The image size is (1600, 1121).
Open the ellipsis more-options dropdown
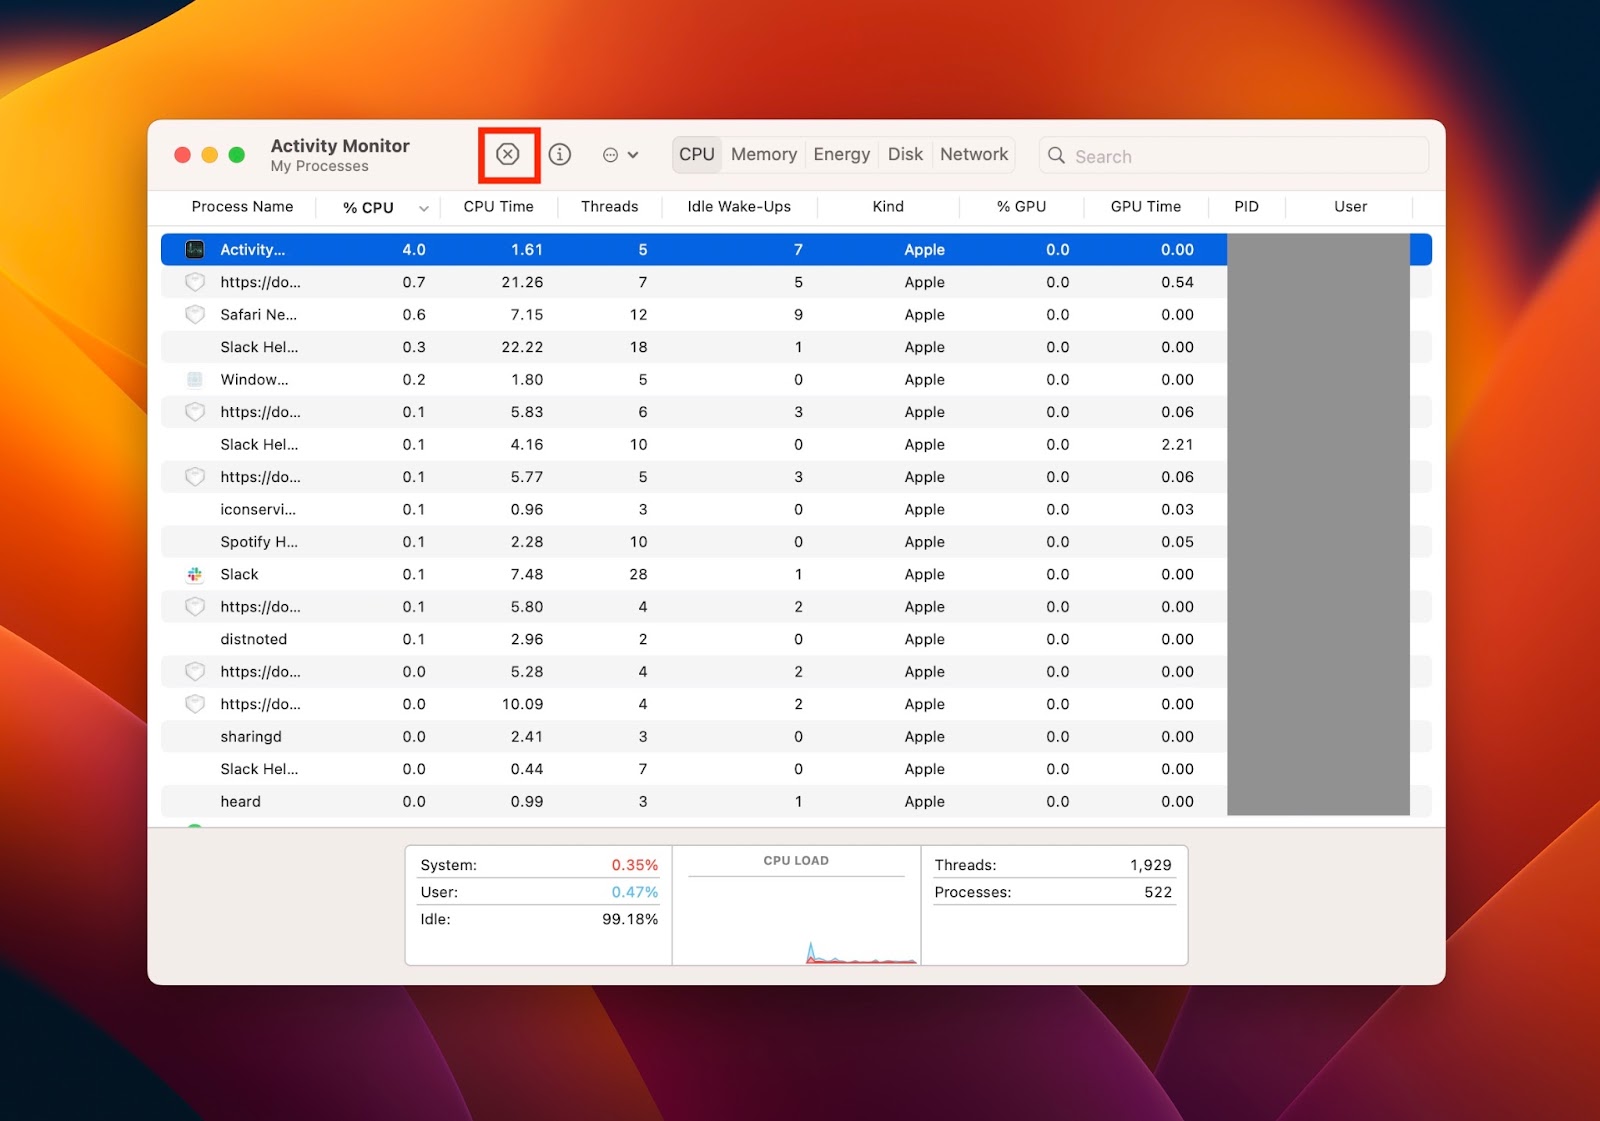coord(620,155)
